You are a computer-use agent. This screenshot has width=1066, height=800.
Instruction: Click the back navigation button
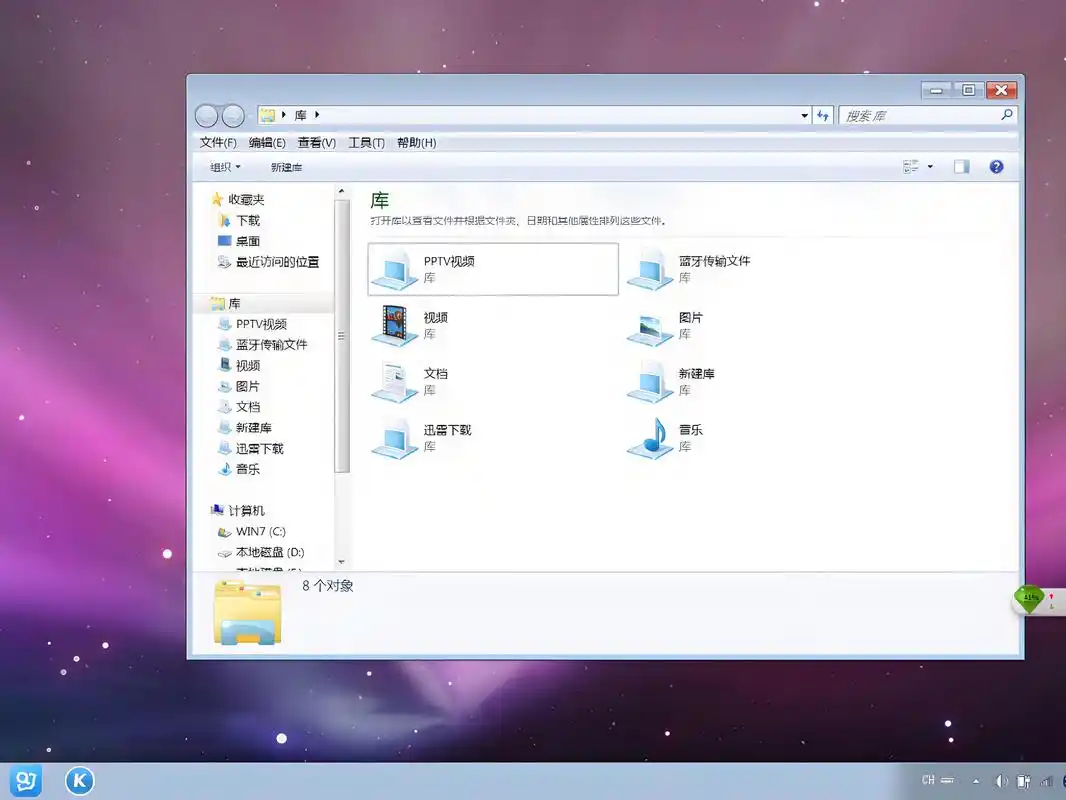[206, 116]
